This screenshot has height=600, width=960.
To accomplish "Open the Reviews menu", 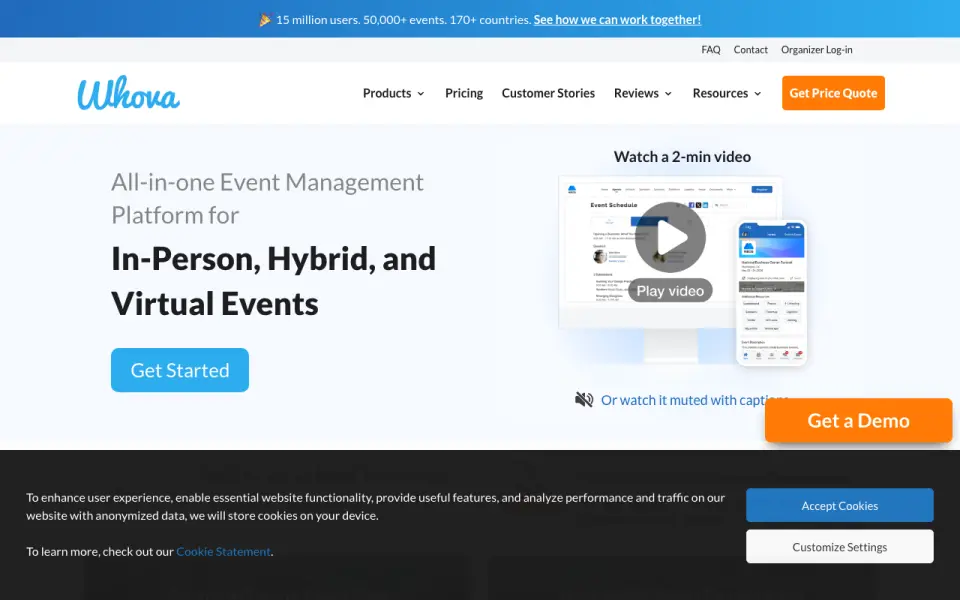I will [643, 93].
